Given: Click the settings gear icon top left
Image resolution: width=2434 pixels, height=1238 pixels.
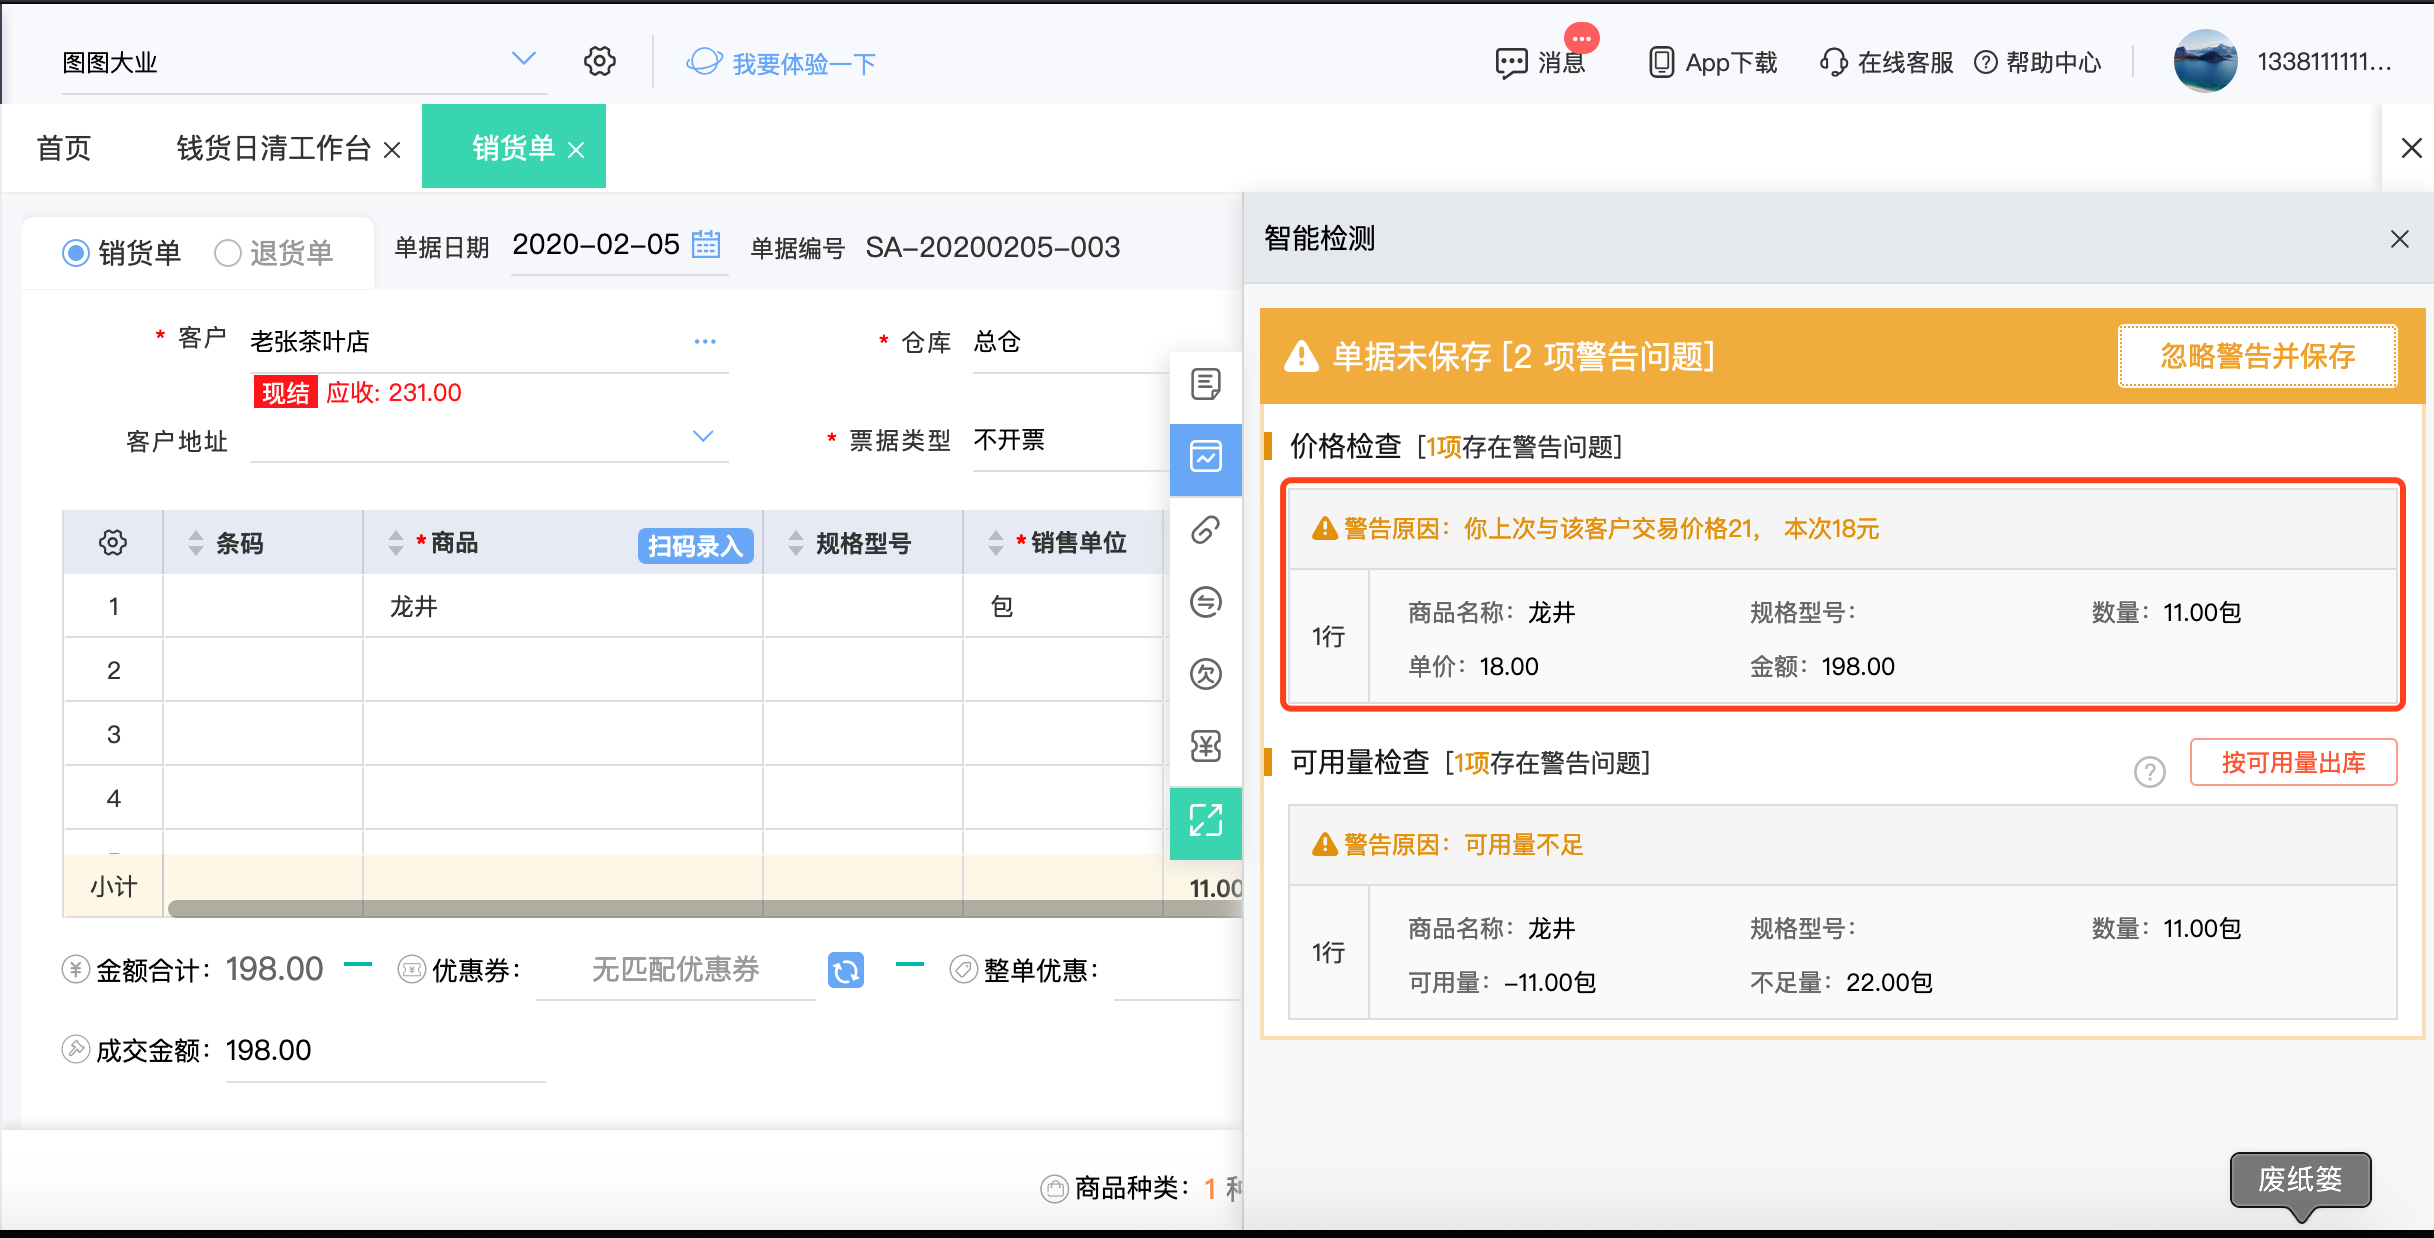Looking at the screenshot, I should pos(597,60).
